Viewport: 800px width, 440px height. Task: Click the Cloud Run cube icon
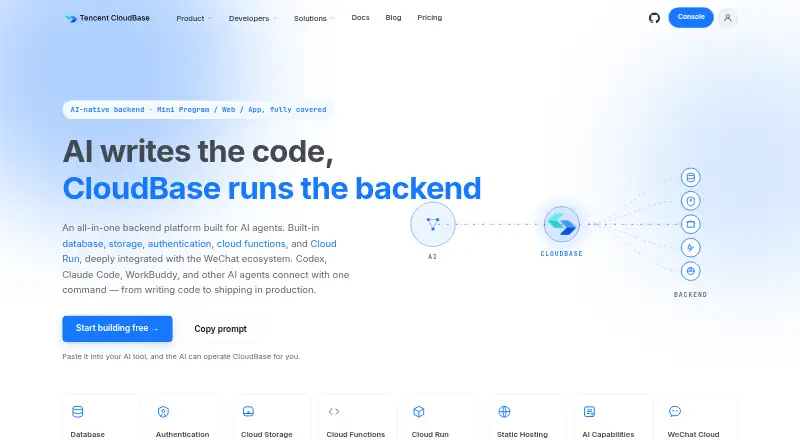coord(419,411)
